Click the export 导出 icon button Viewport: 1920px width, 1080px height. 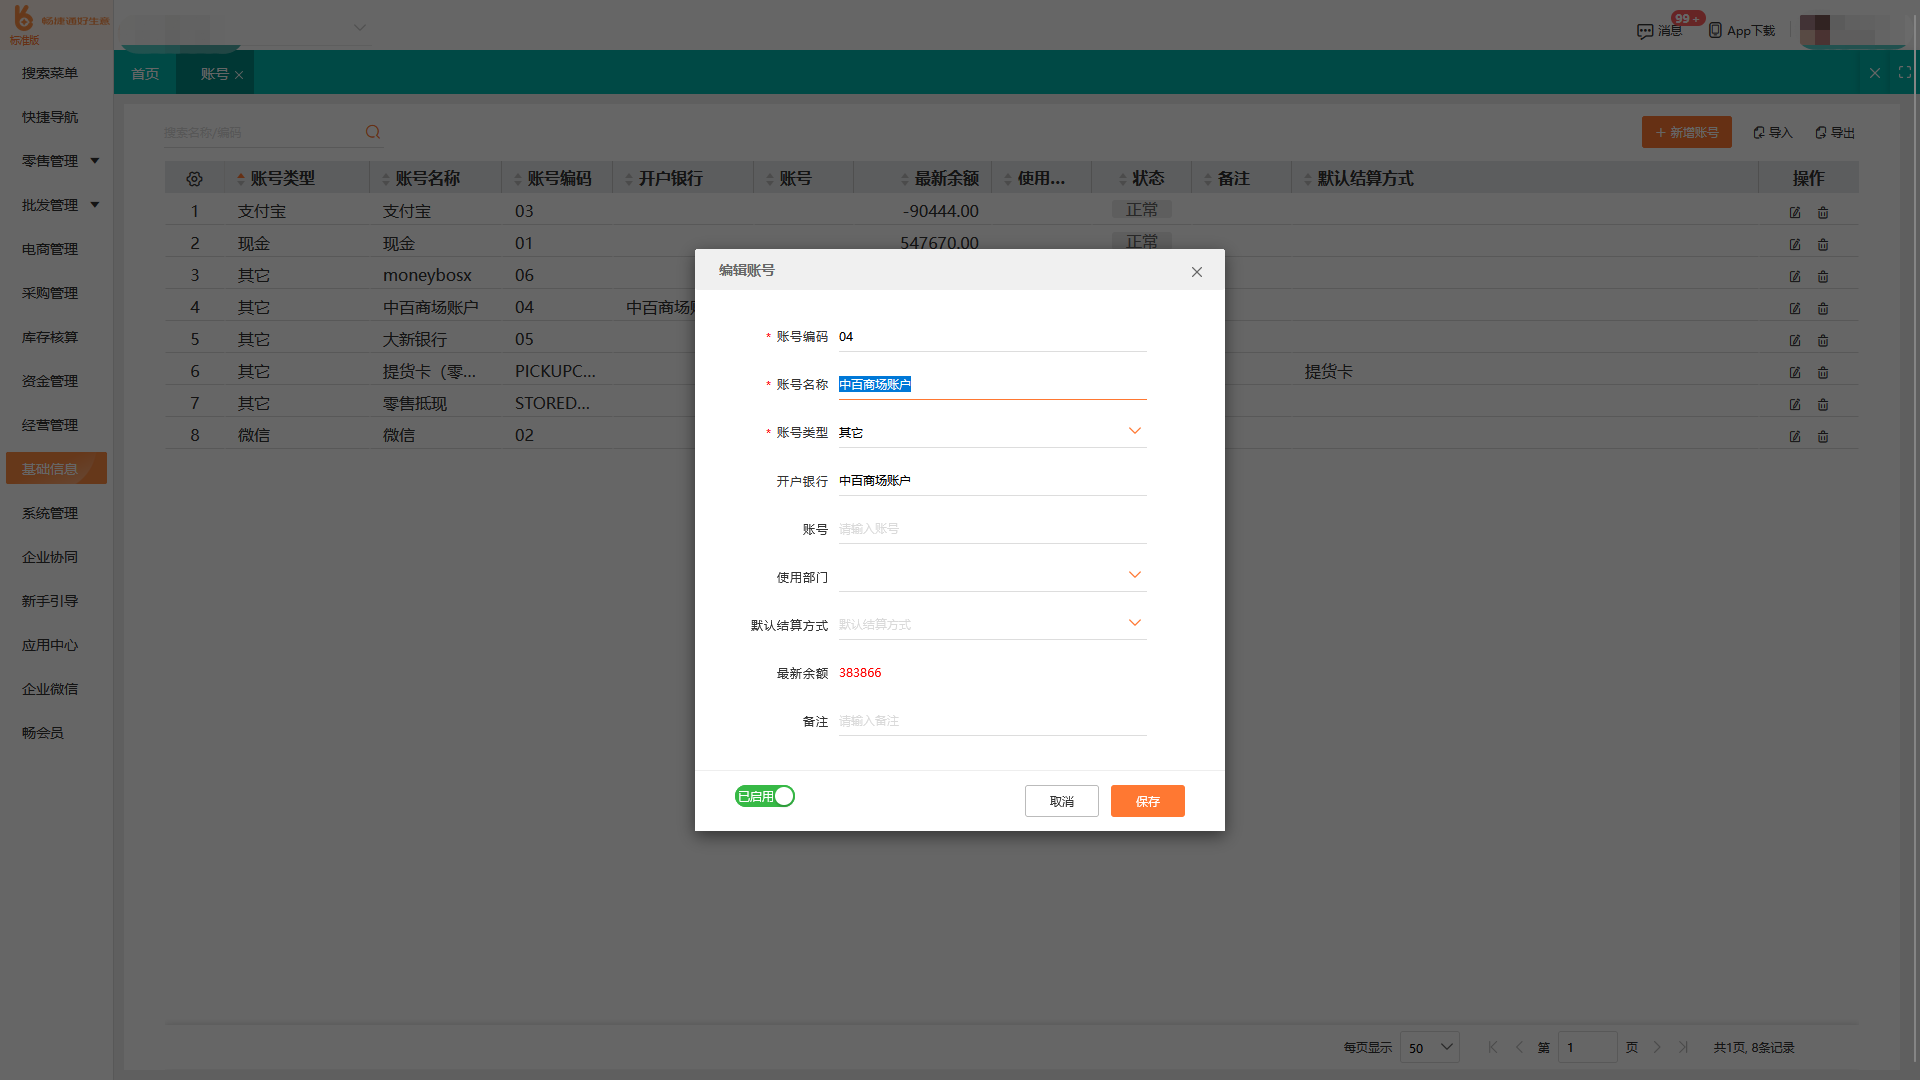click(x=1834, y=132)
